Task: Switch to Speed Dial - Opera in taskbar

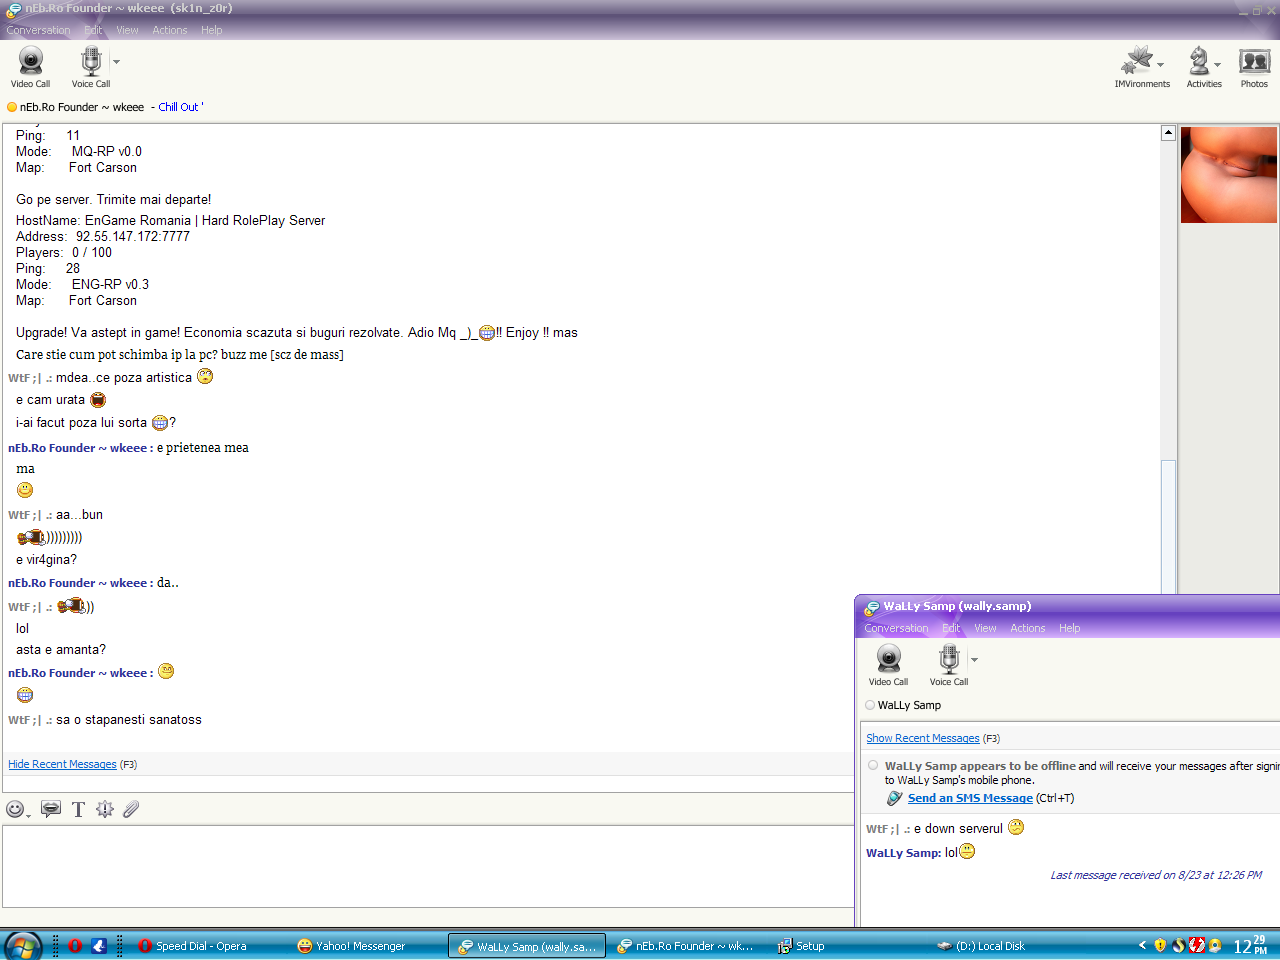Action: pyautogui.click(x=200, y=946)
